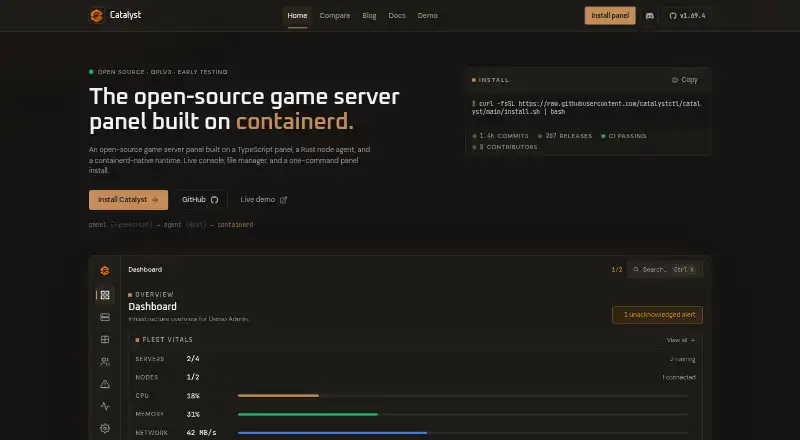
Task: Click the 1 unacknowledged alert badge
Action: point(657,314)
